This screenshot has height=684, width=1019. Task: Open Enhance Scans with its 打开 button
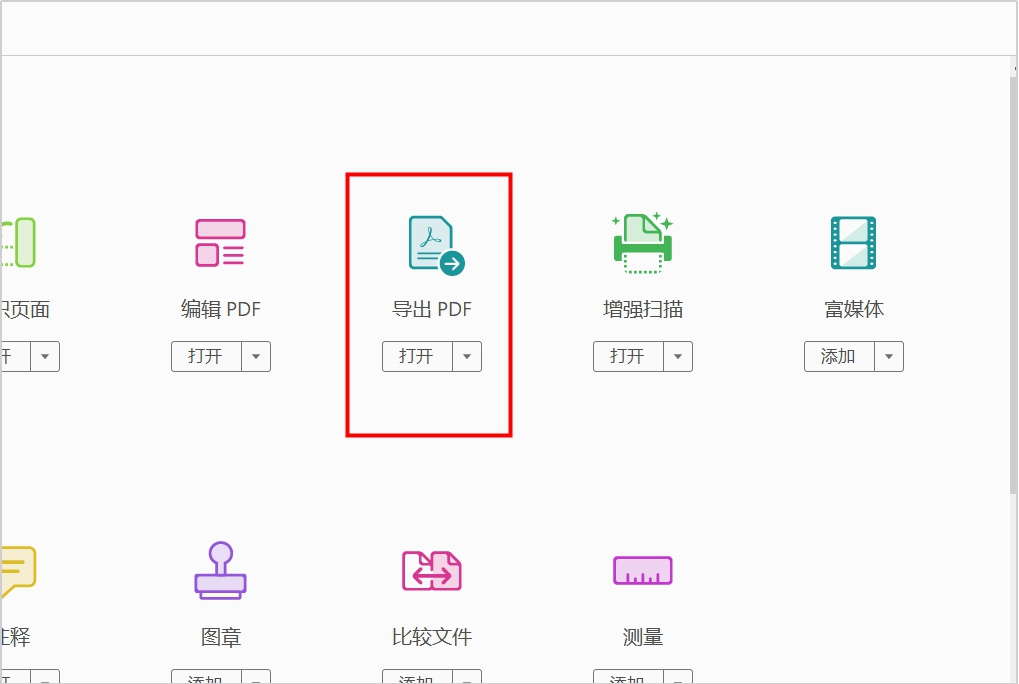(627, 357)
